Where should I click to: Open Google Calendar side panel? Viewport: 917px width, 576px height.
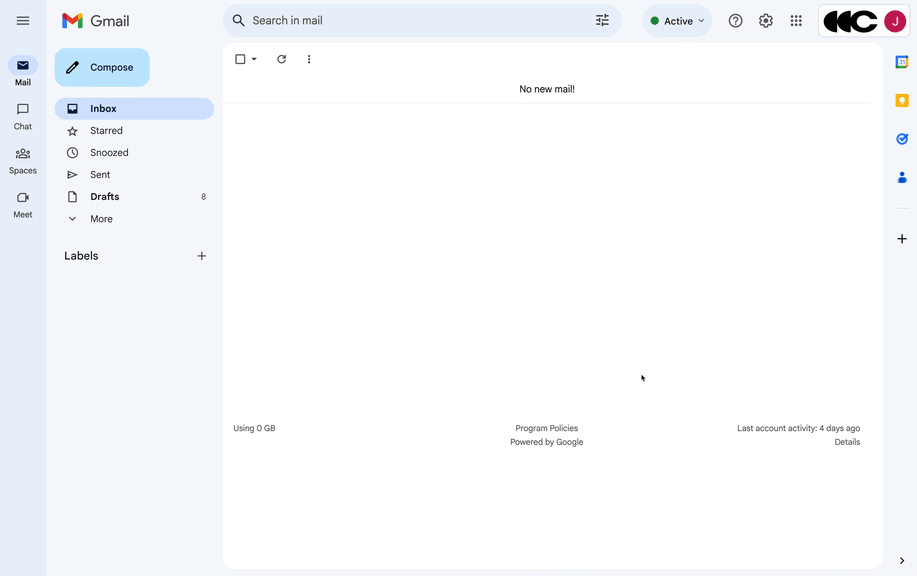(x=901, y=62)
